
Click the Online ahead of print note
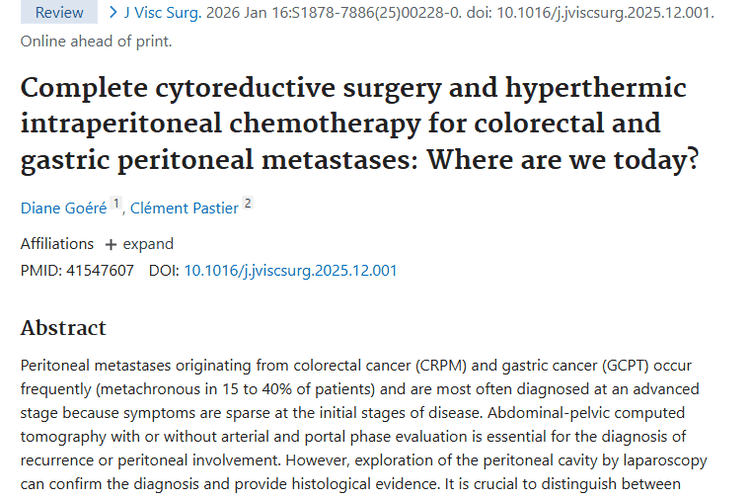click(96, 42)
